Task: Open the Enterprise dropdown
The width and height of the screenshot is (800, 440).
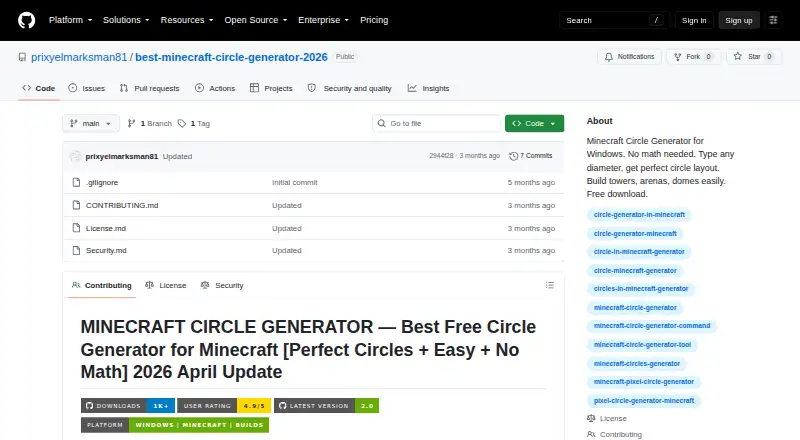Action: [x=323, y=20]
